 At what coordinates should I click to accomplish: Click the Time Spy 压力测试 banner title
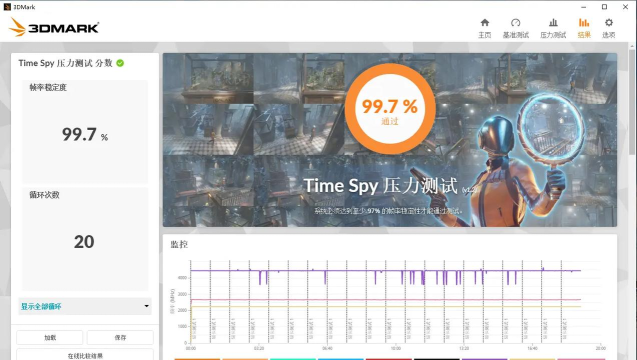click(381, 186)
